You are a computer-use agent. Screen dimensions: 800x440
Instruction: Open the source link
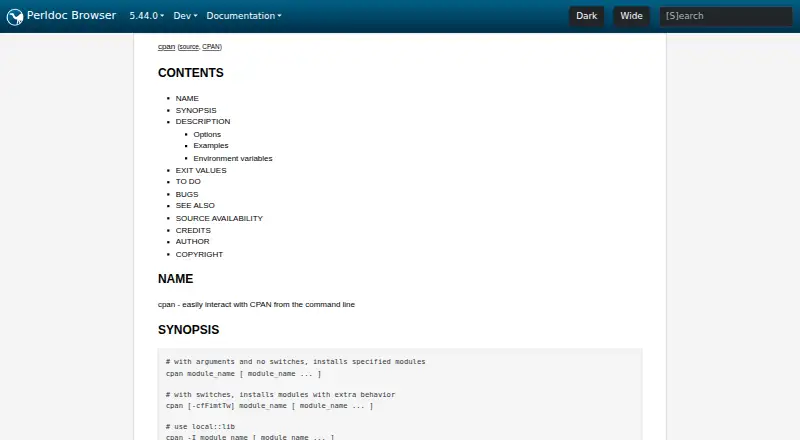click(x=189, y=46)
